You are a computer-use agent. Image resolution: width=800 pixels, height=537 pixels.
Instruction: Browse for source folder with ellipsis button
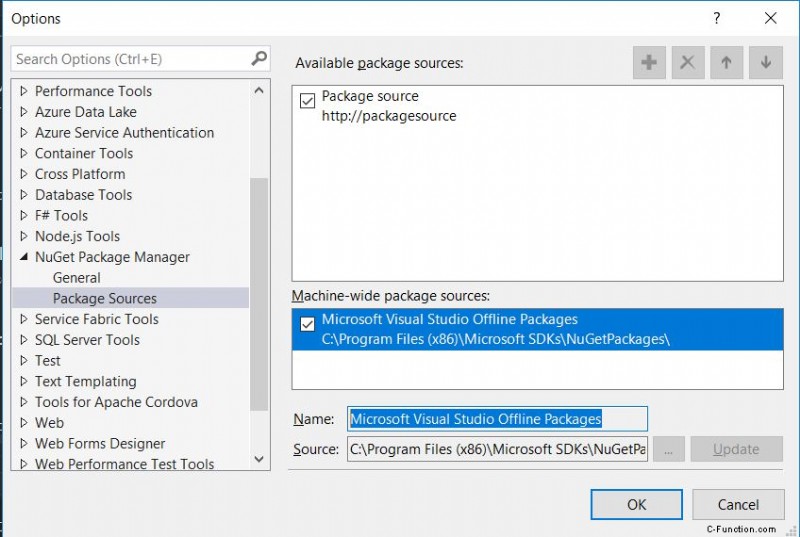[668, 449]
